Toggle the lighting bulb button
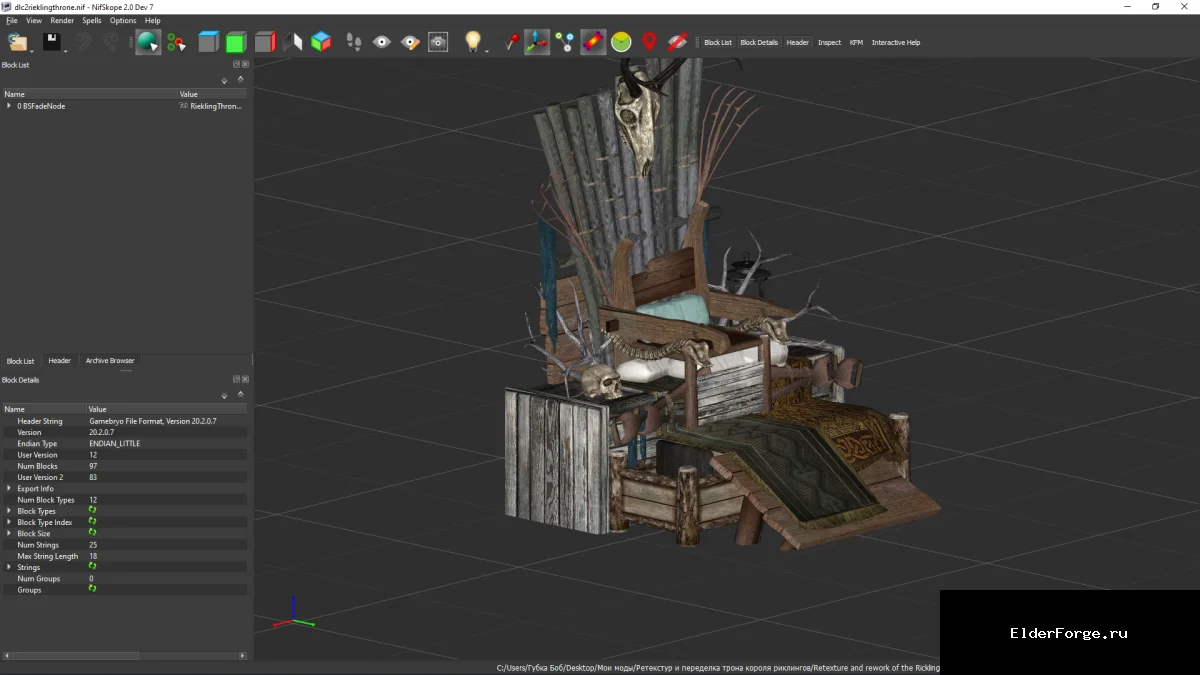 [472, 42]
